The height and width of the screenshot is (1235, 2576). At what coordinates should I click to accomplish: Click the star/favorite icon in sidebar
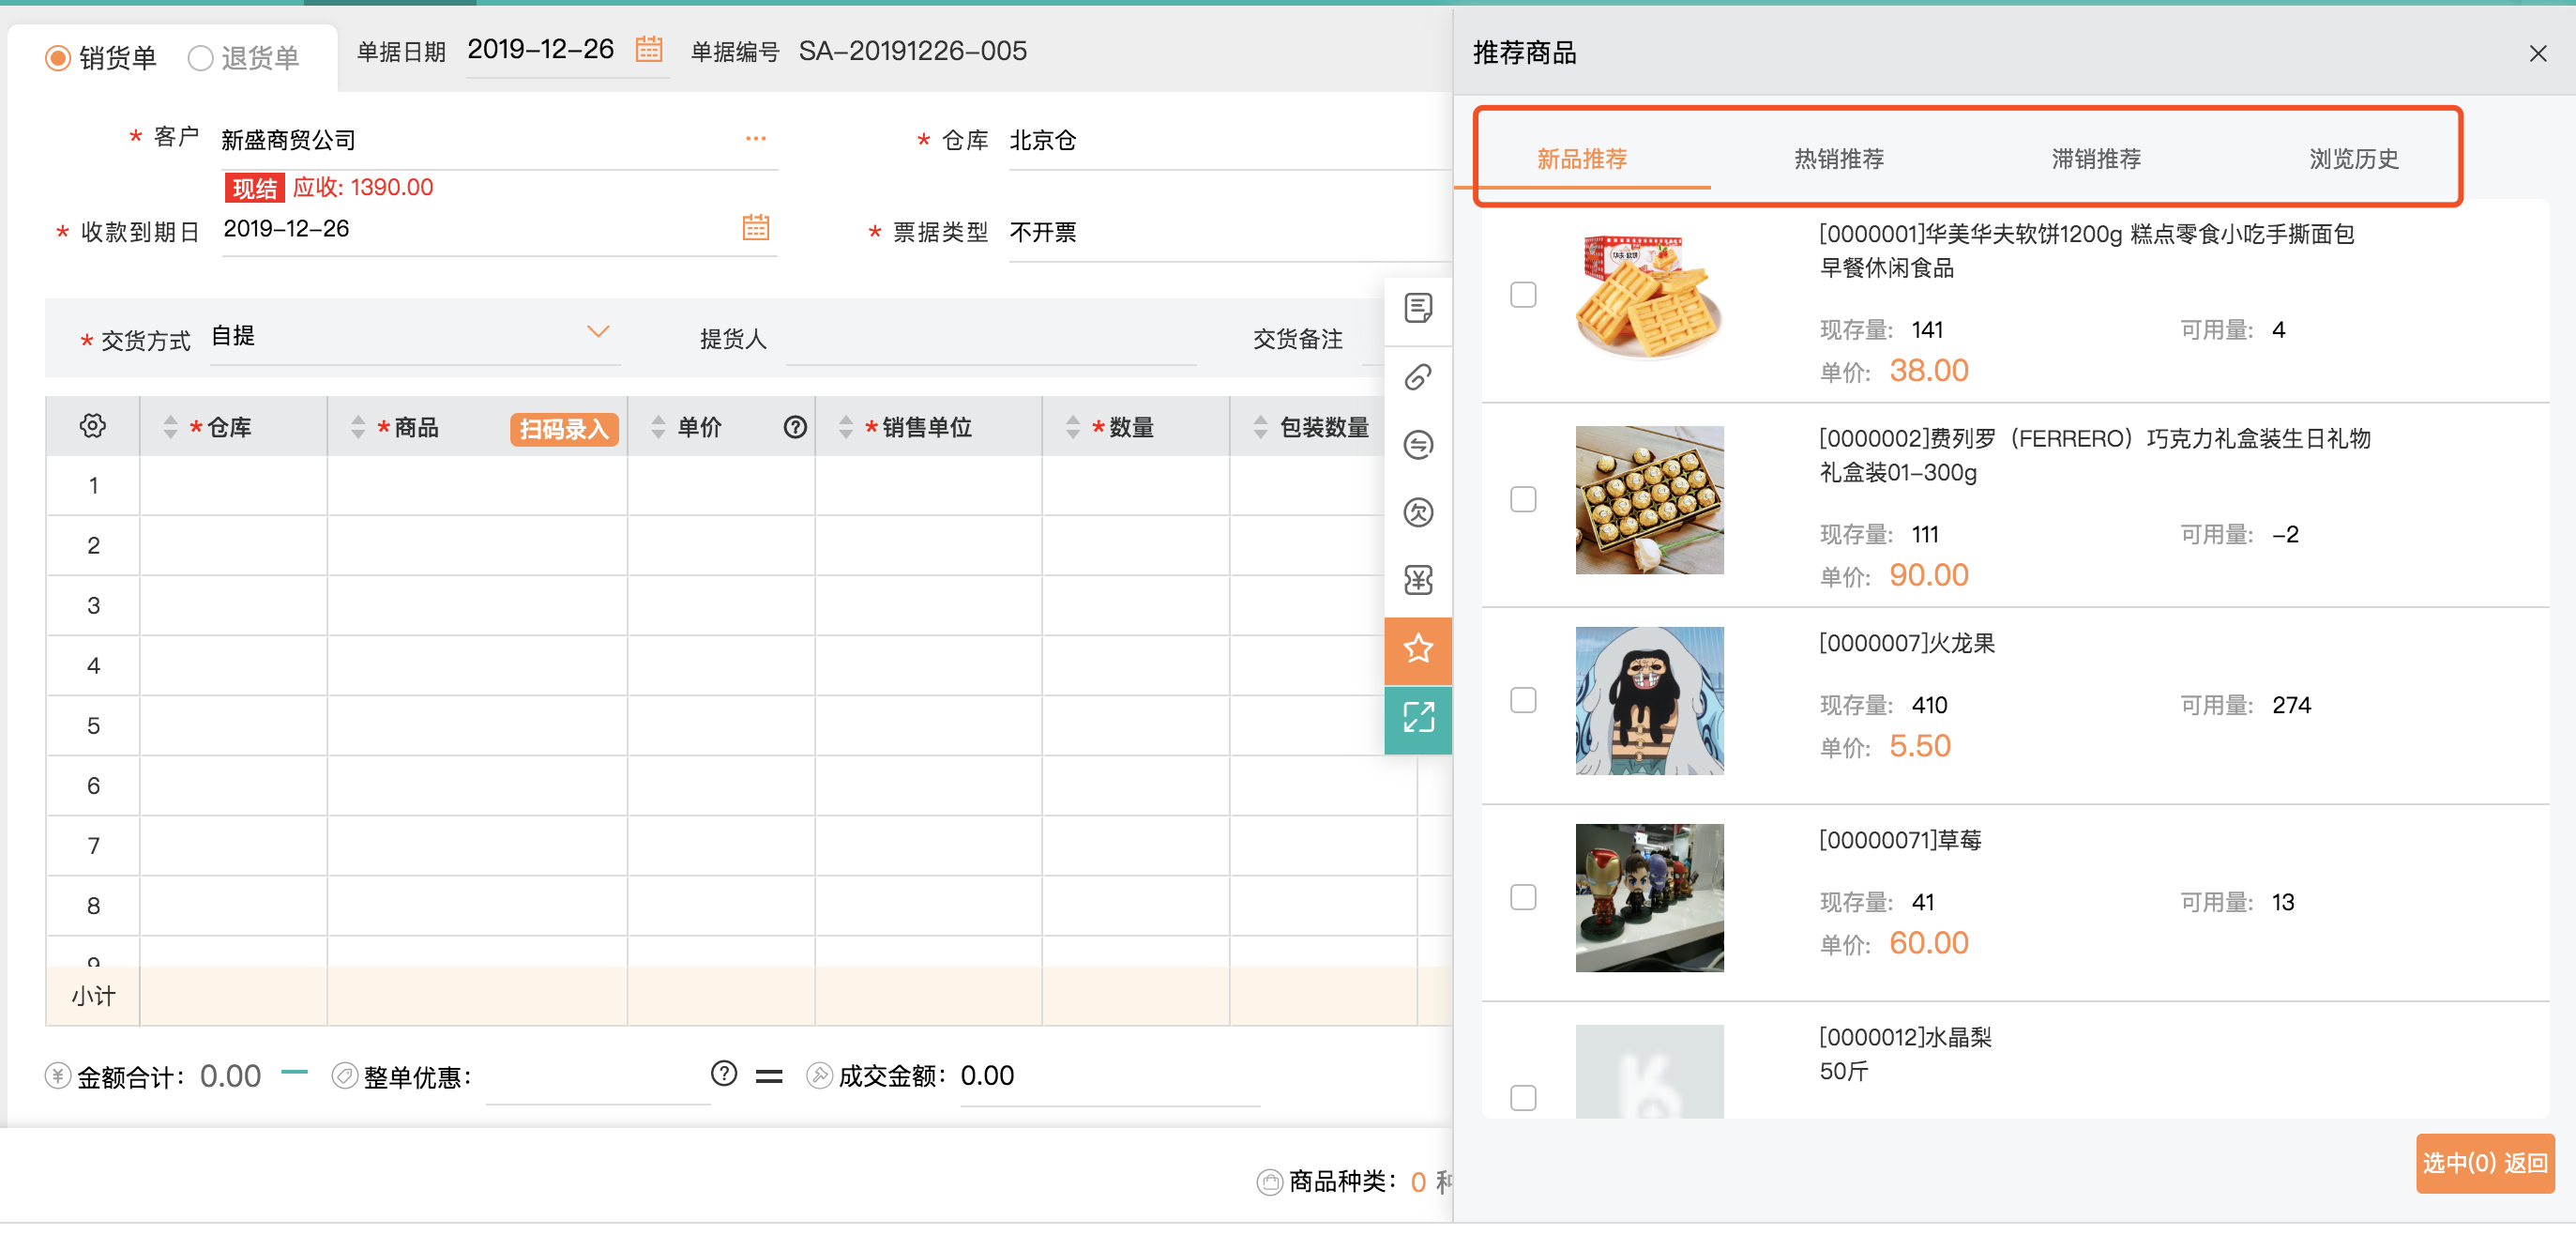[x=1417, y=649]
